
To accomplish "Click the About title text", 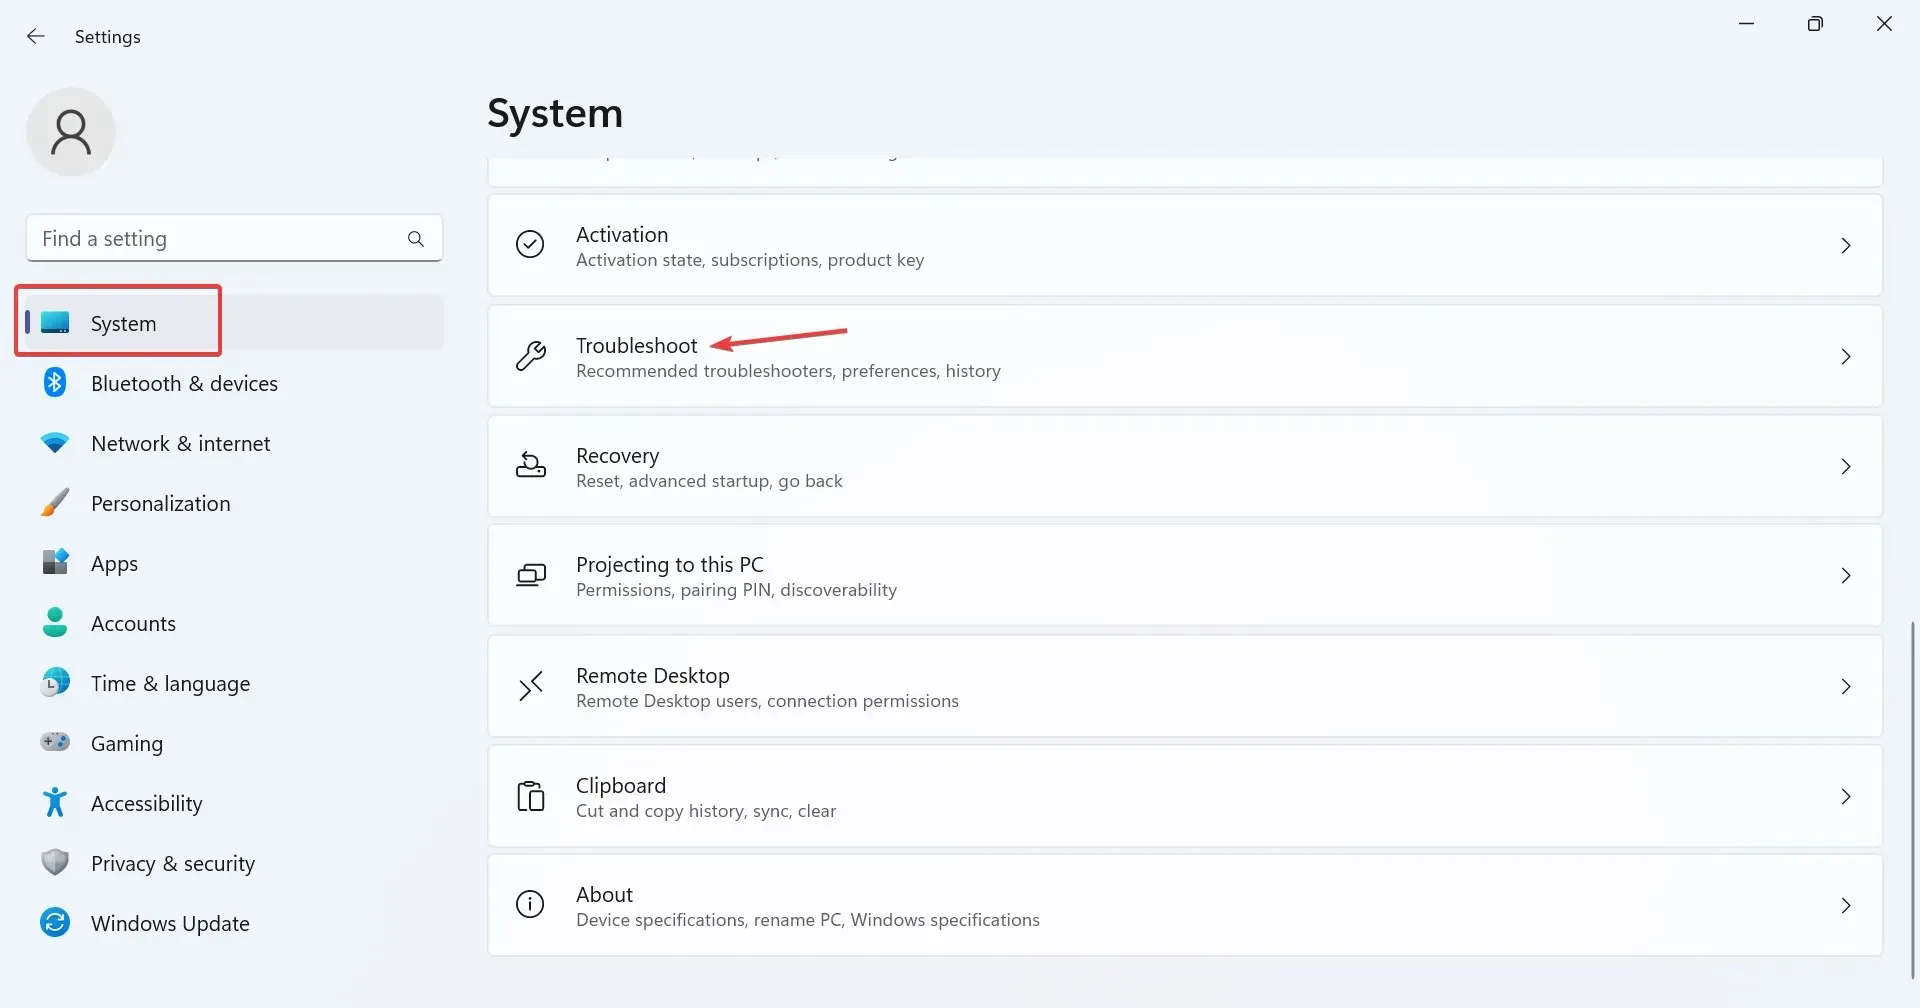I will (604, 894).
